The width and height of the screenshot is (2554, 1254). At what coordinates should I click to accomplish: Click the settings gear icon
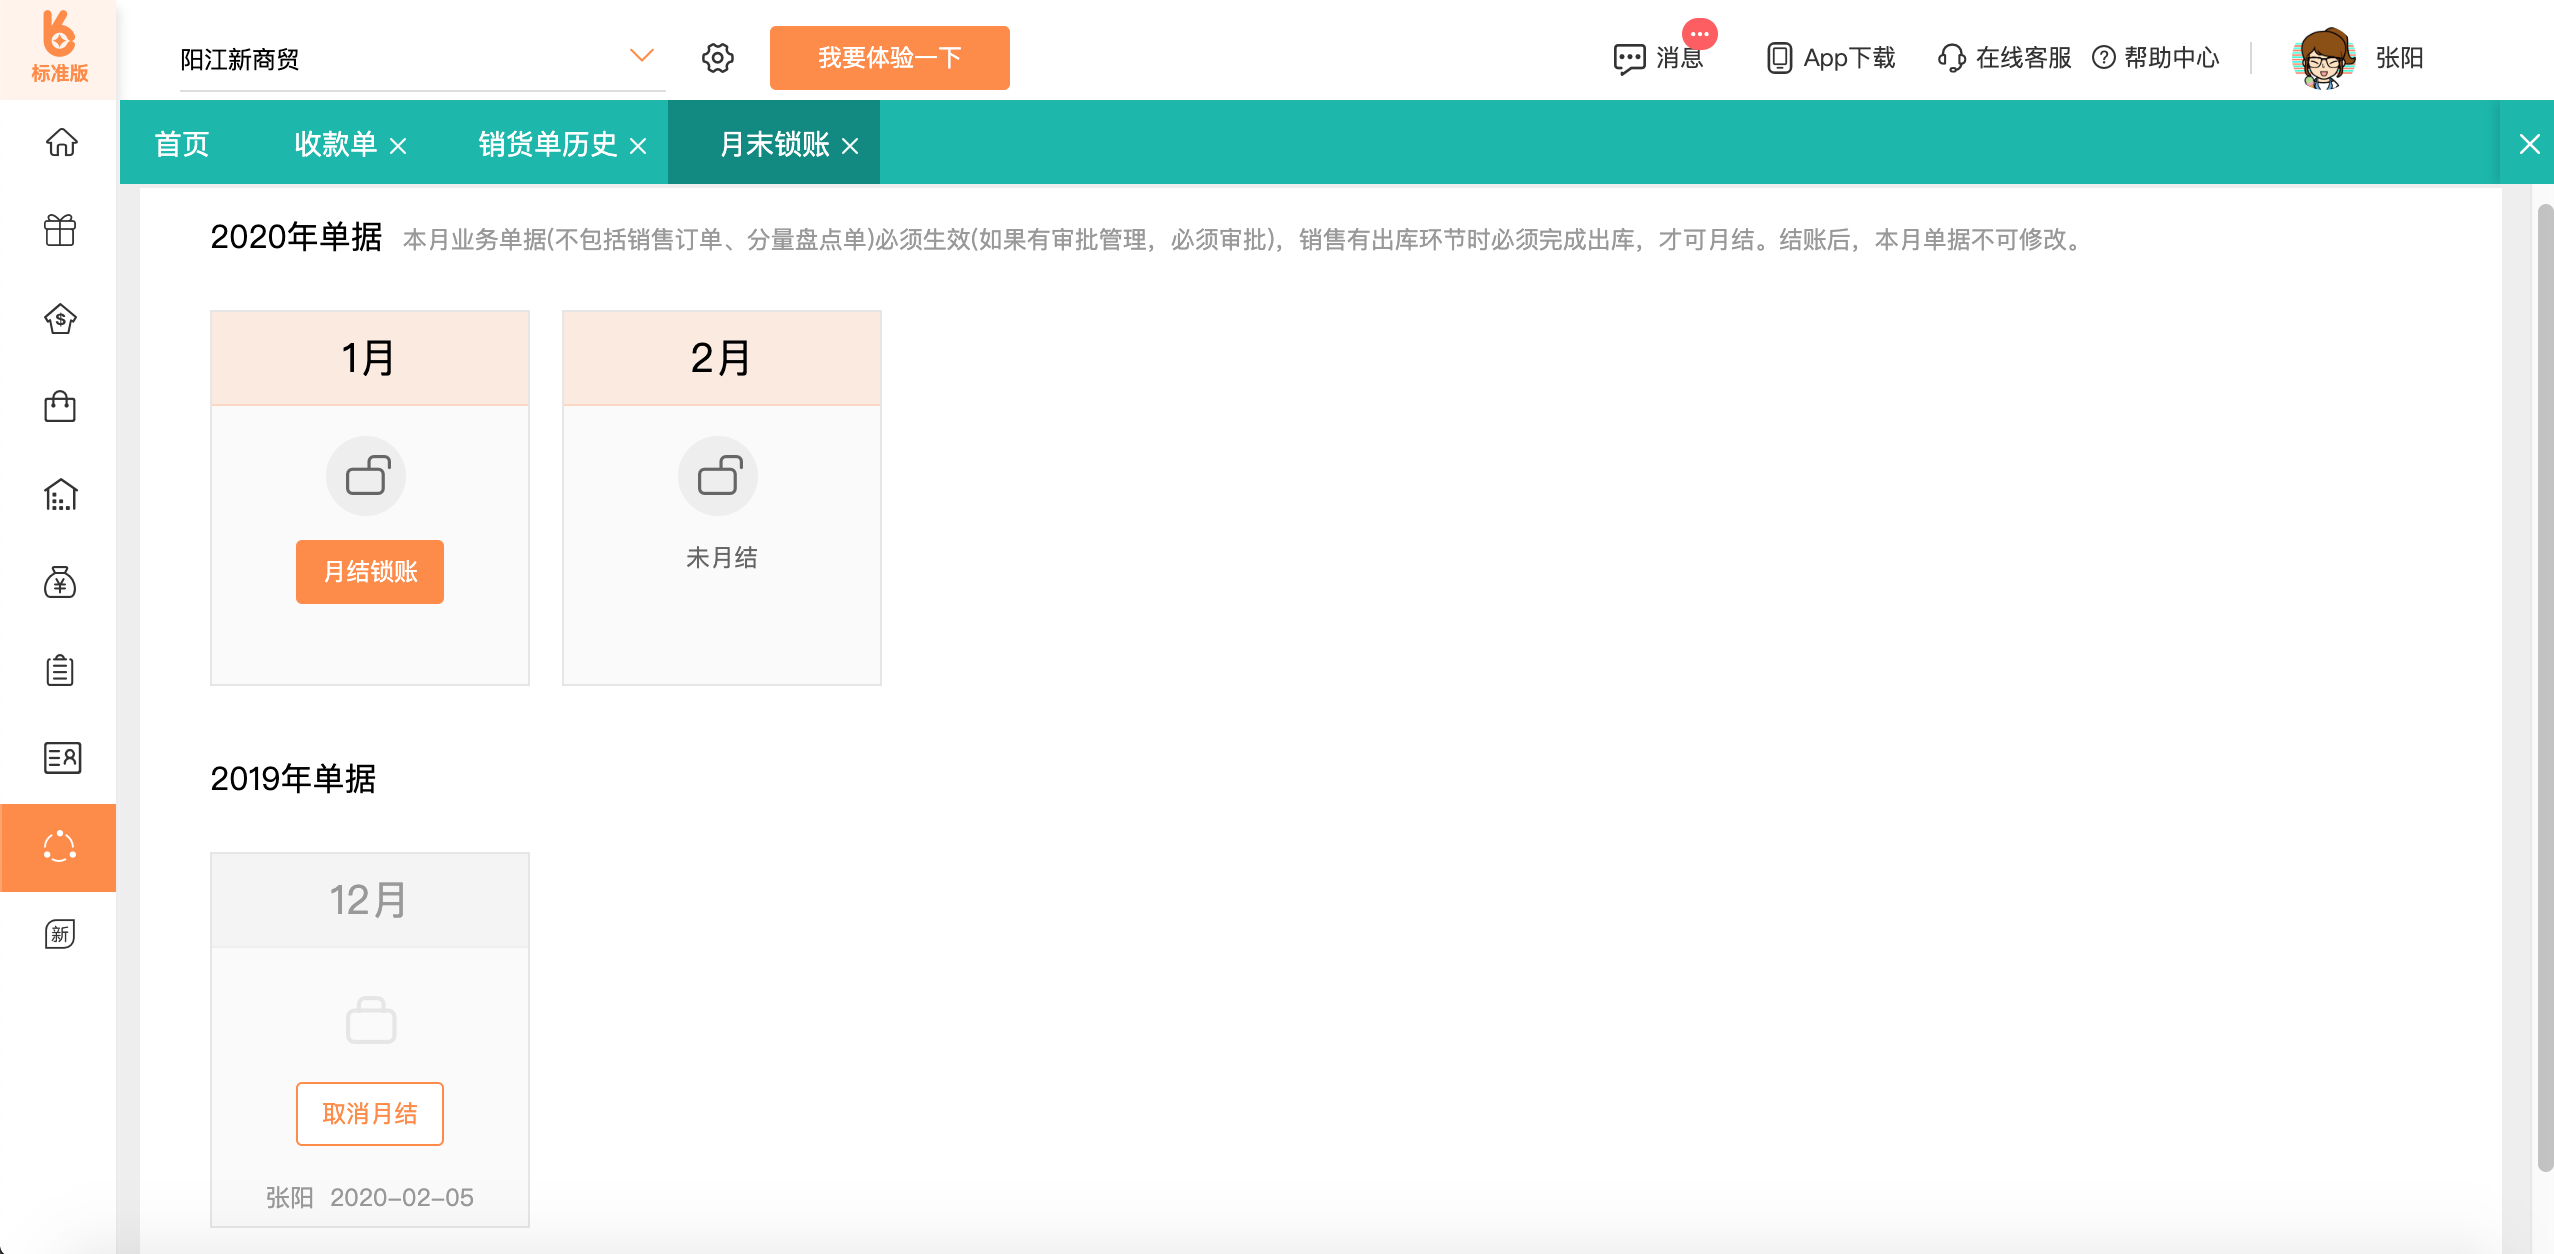[717, 59]
